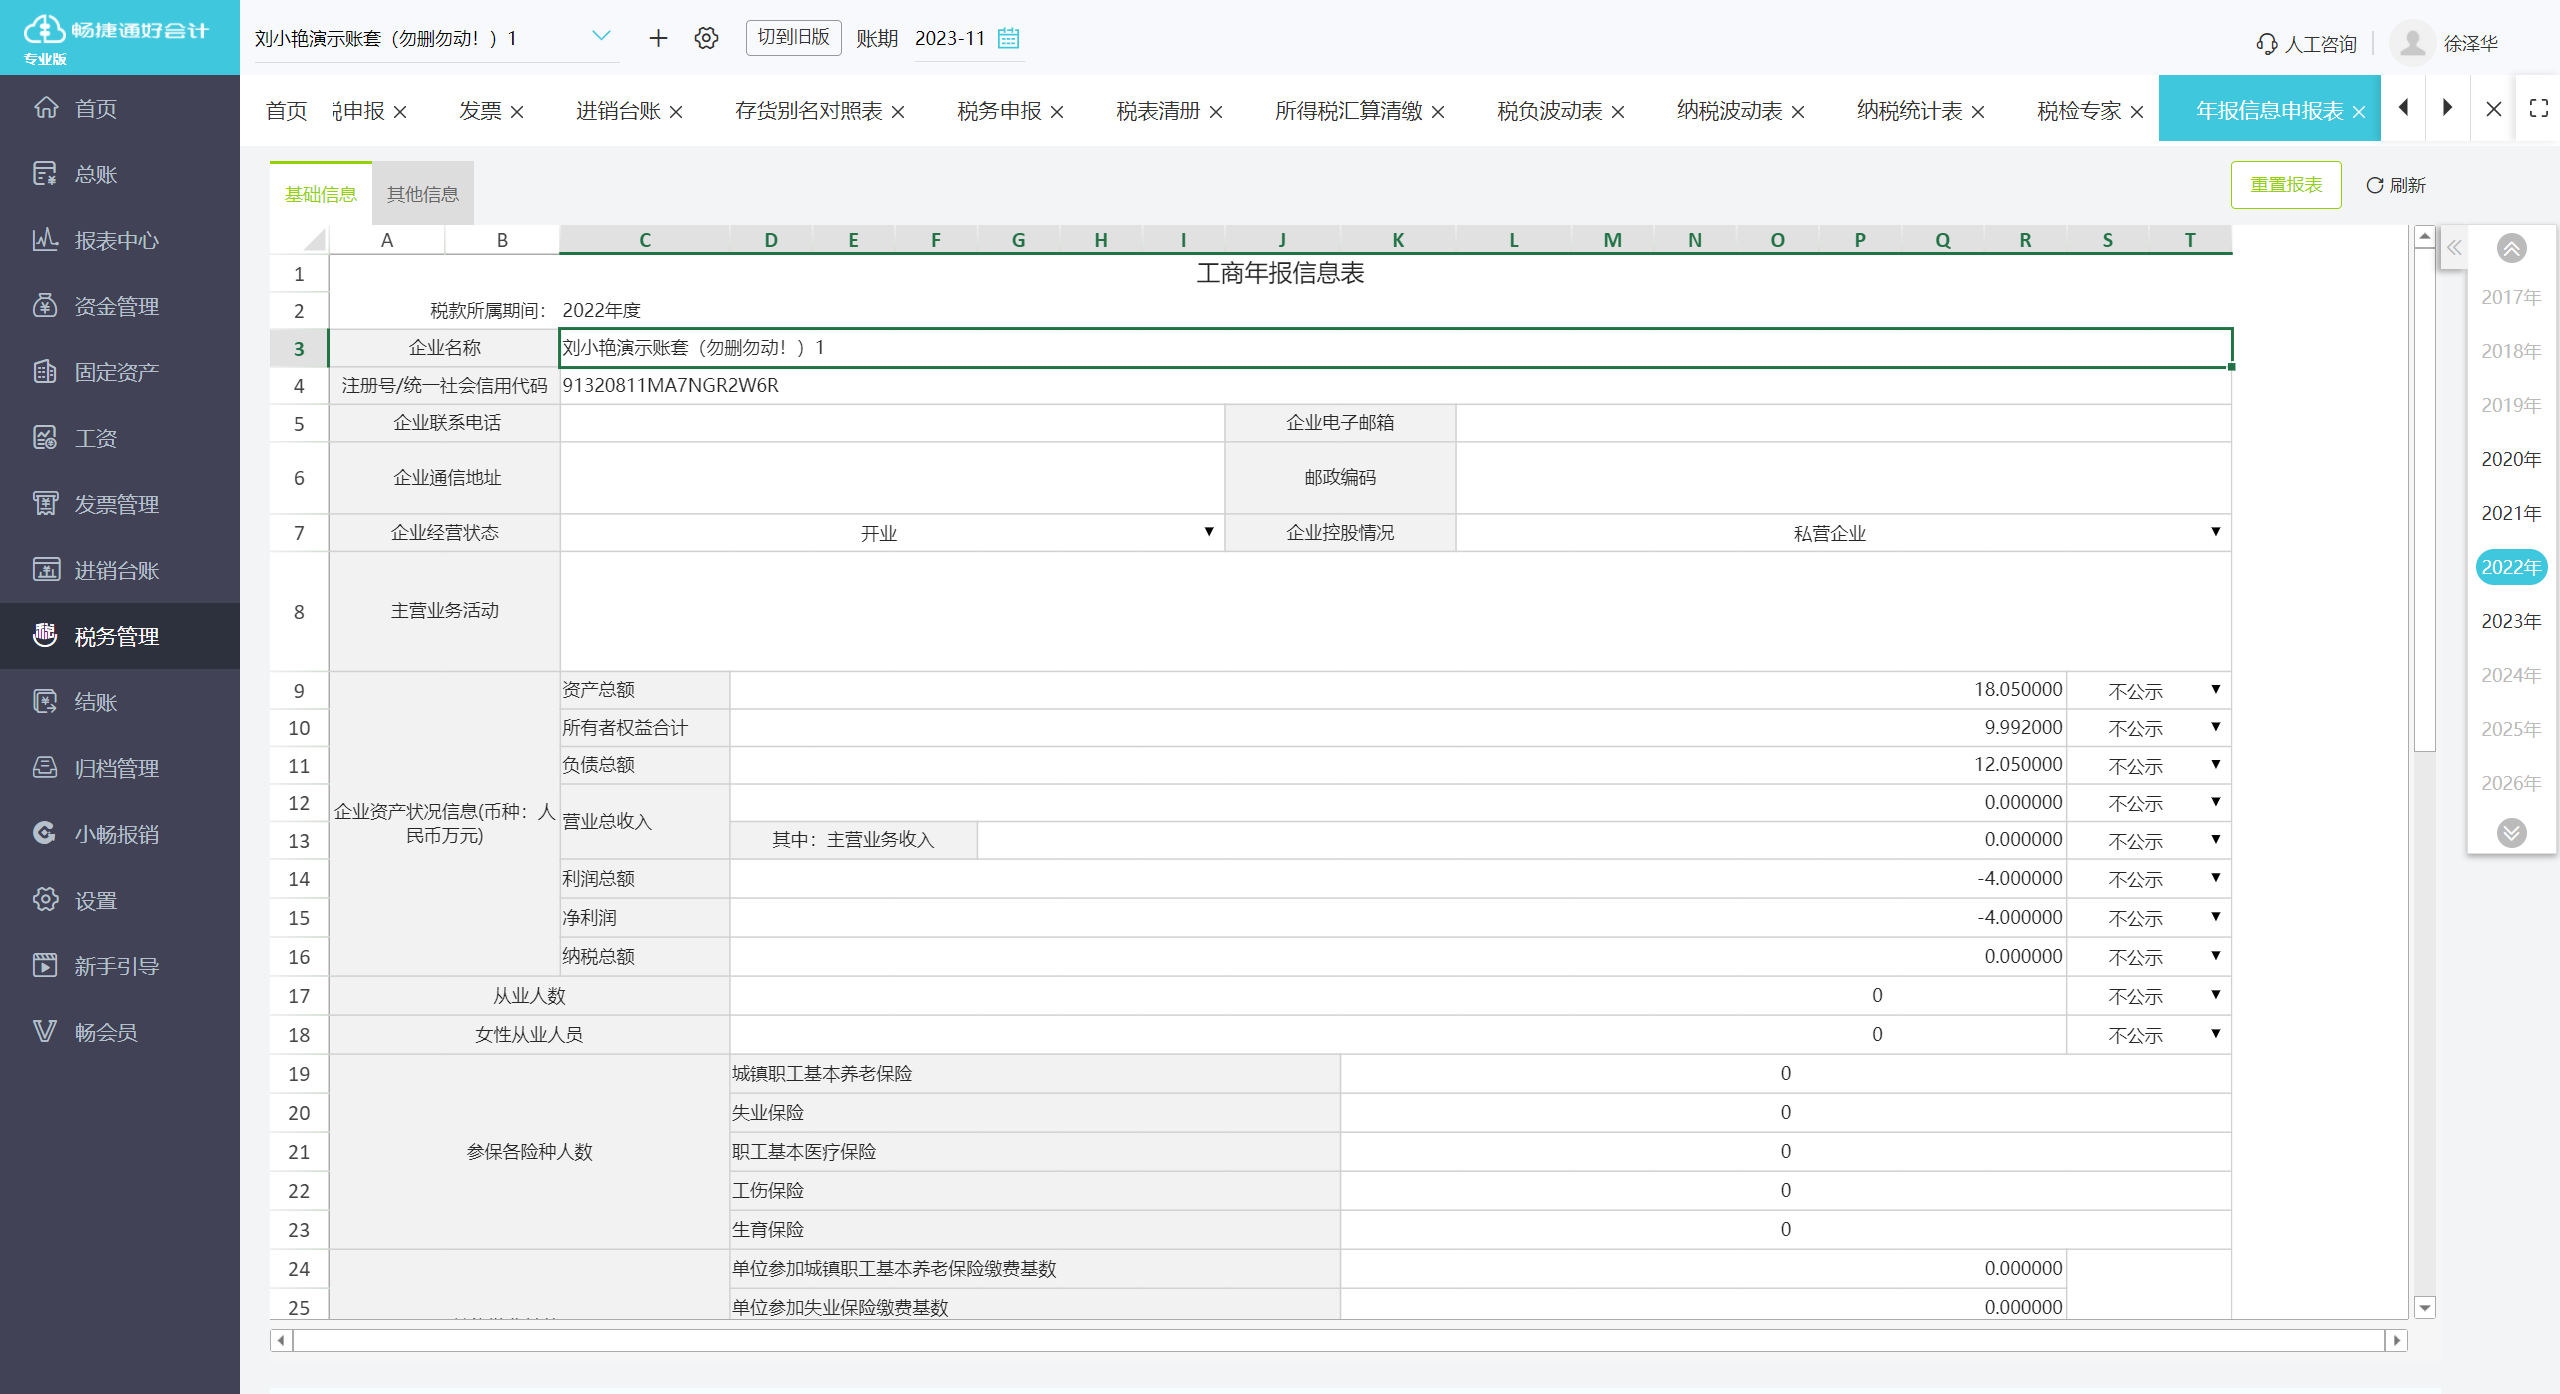
Task: Scroll down the right year panel scrollbar
Action: coord(2510,833)
